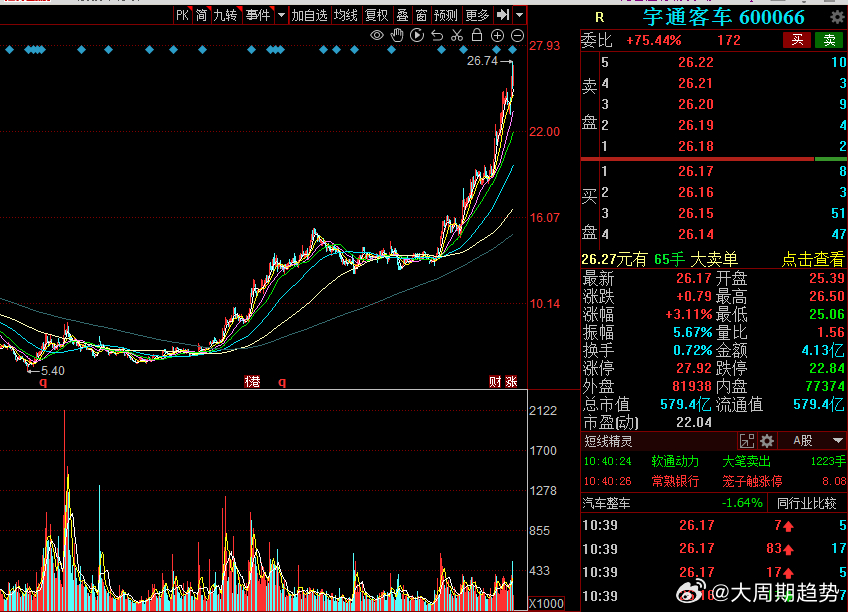848x612 pixels.
Task: Click 加自选 to add to watchlist
Action: (310, 15)
